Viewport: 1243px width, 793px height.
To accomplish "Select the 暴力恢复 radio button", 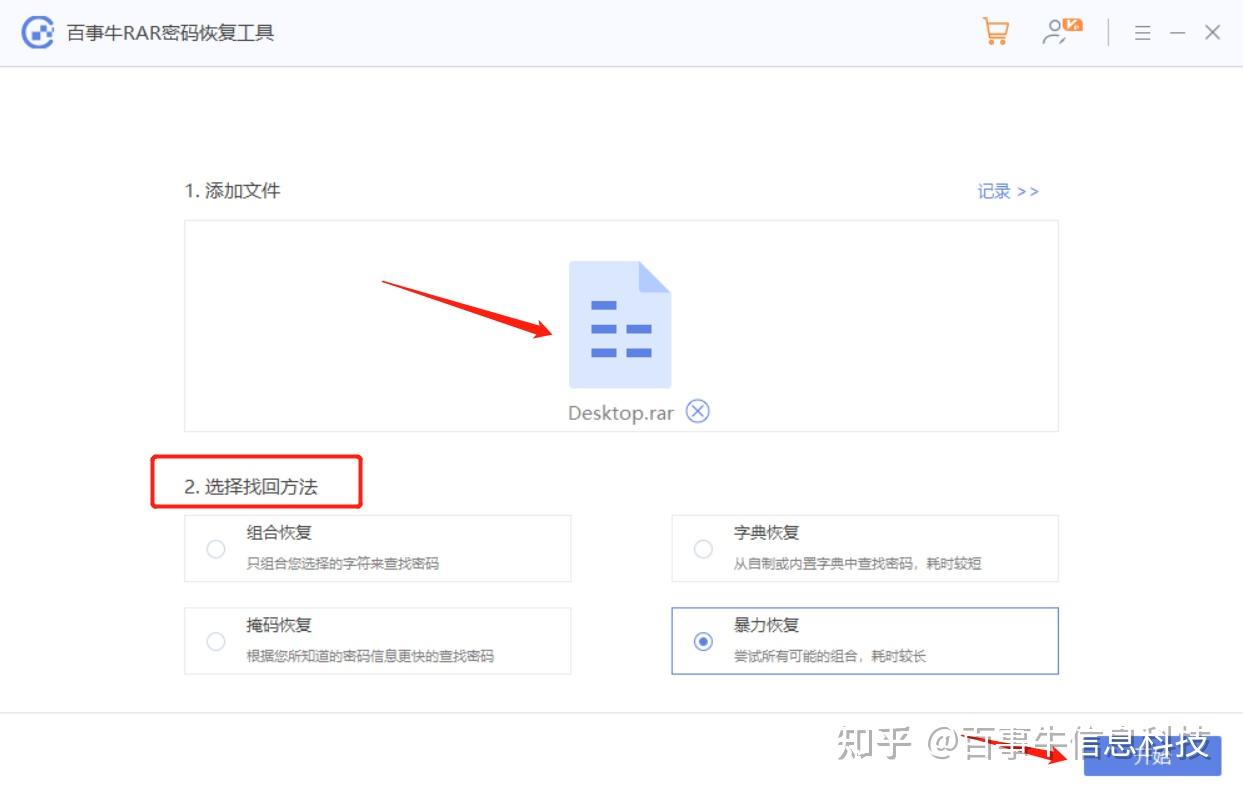I will click(x=703, y=641).
